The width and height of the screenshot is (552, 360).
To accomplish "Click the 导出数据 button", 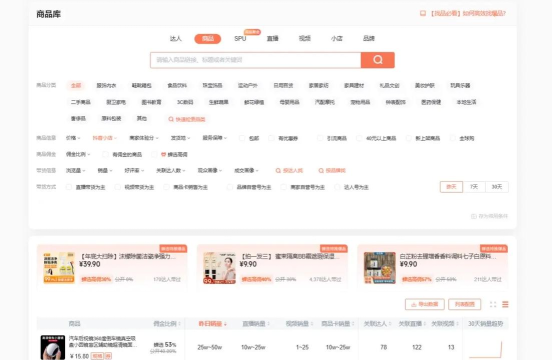I will [425, 304].
